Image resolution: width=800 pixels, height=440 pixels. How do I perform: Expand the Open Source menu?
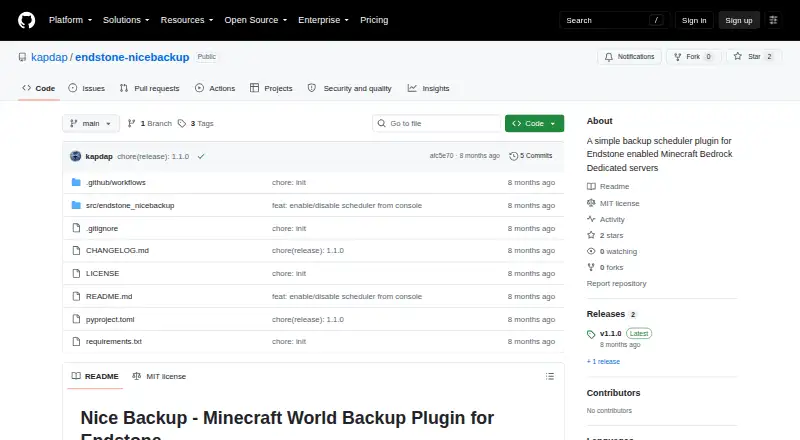(256, 20)
